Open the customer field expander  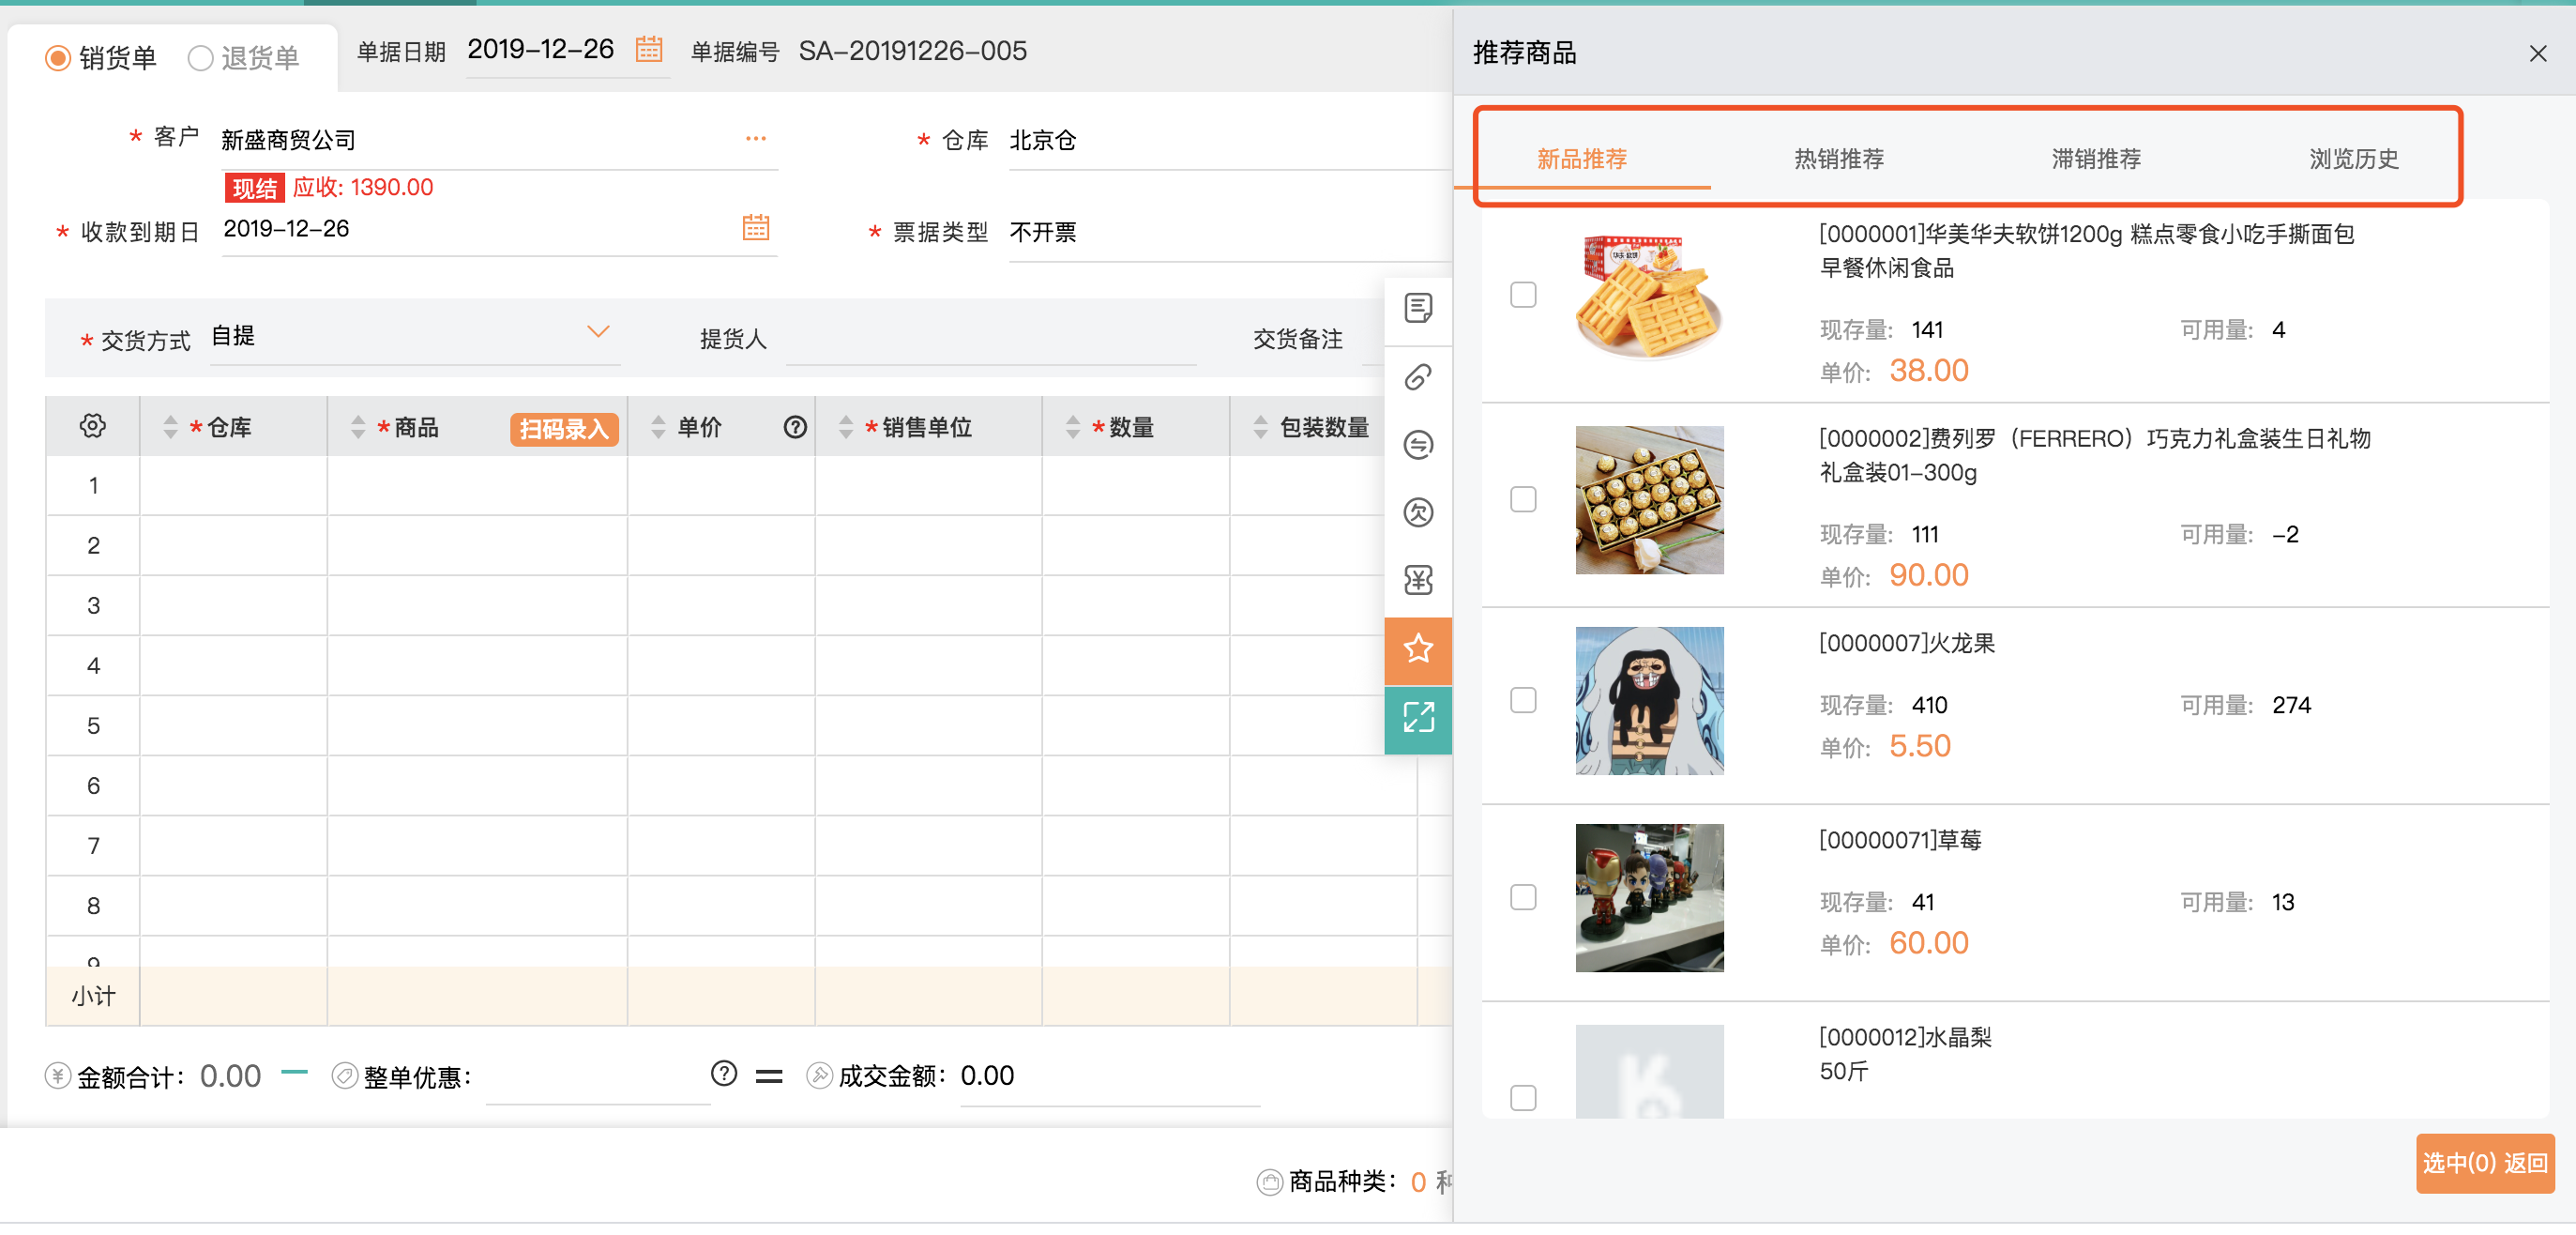pyautogui.click(x=754, y=140)
